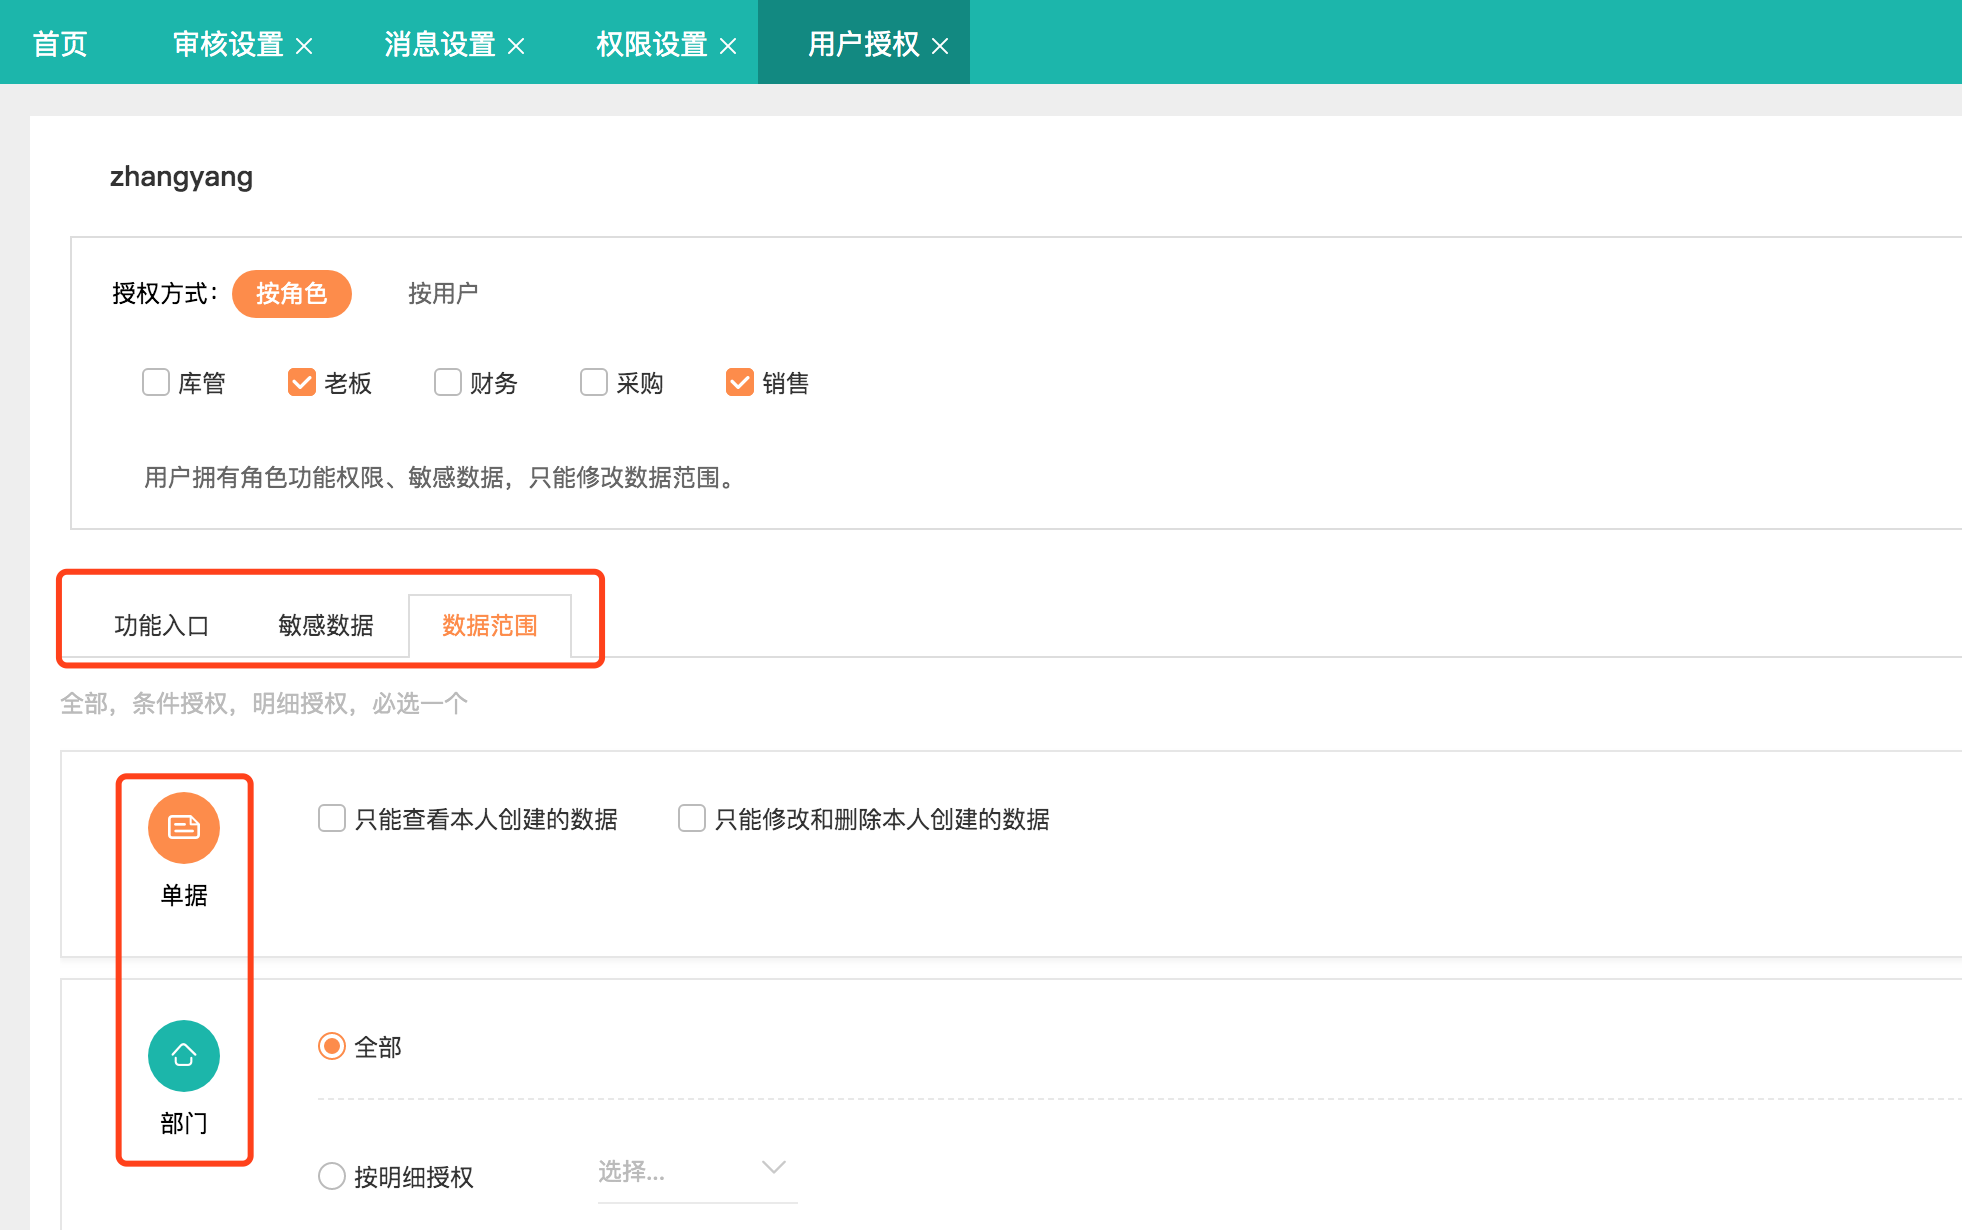Switch to 功能入口 tab

coord(159,622)
